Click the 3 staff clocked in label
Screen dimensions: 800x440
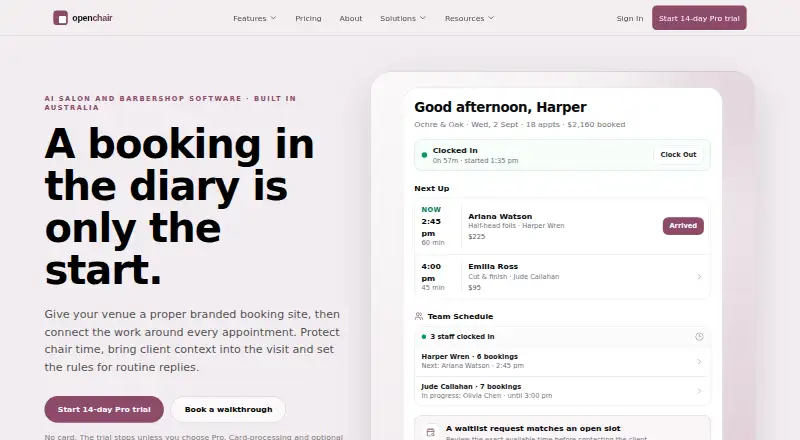462,337
